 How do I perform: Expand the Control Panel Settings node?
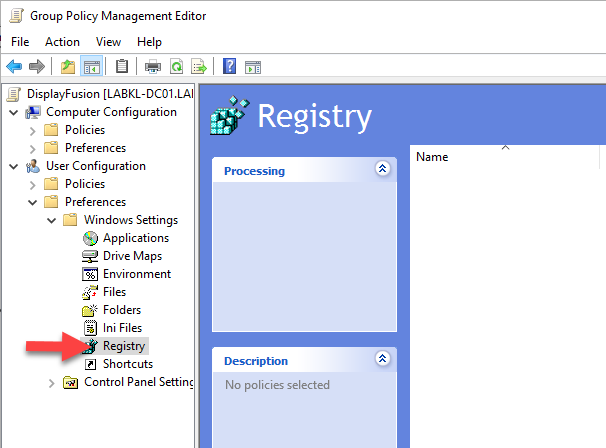tap(52, 382)
